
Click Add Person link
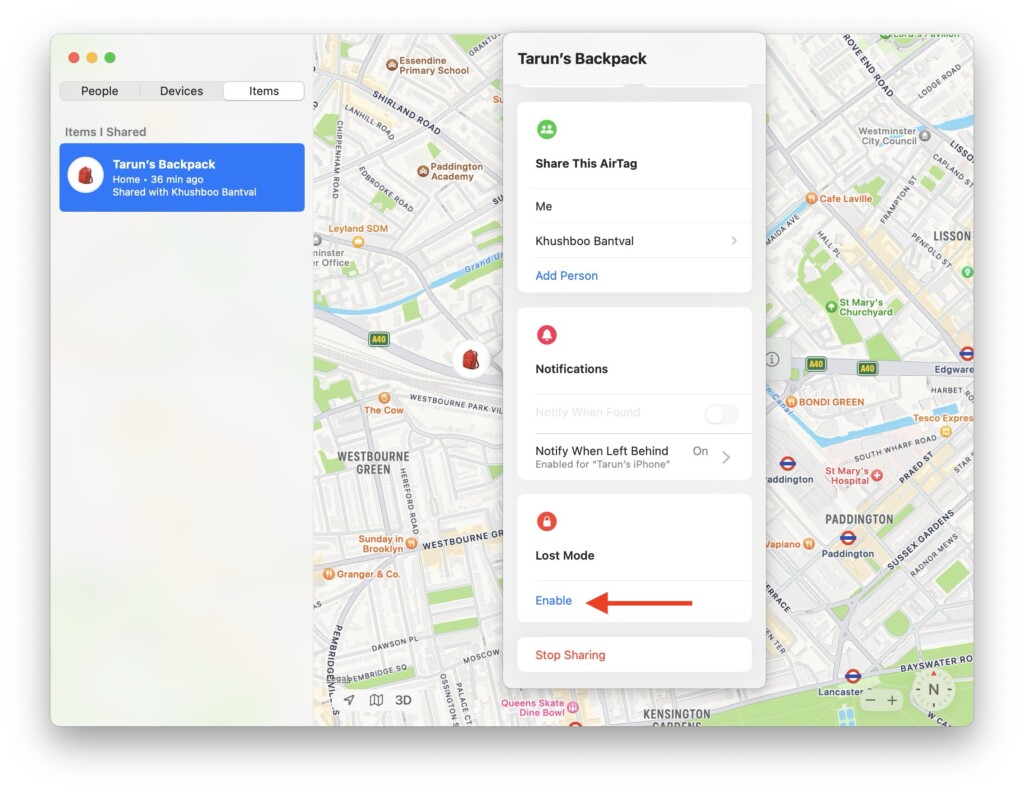pos(566,276)
